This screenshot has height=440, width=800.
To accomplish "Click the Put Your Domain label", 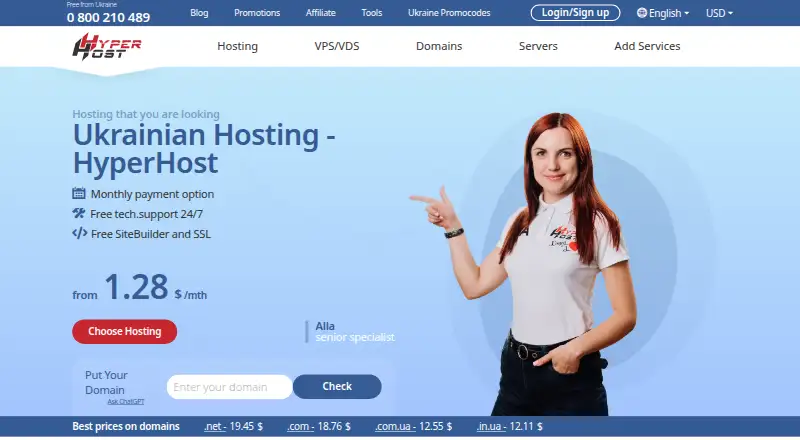I will (x=106, y=382).
